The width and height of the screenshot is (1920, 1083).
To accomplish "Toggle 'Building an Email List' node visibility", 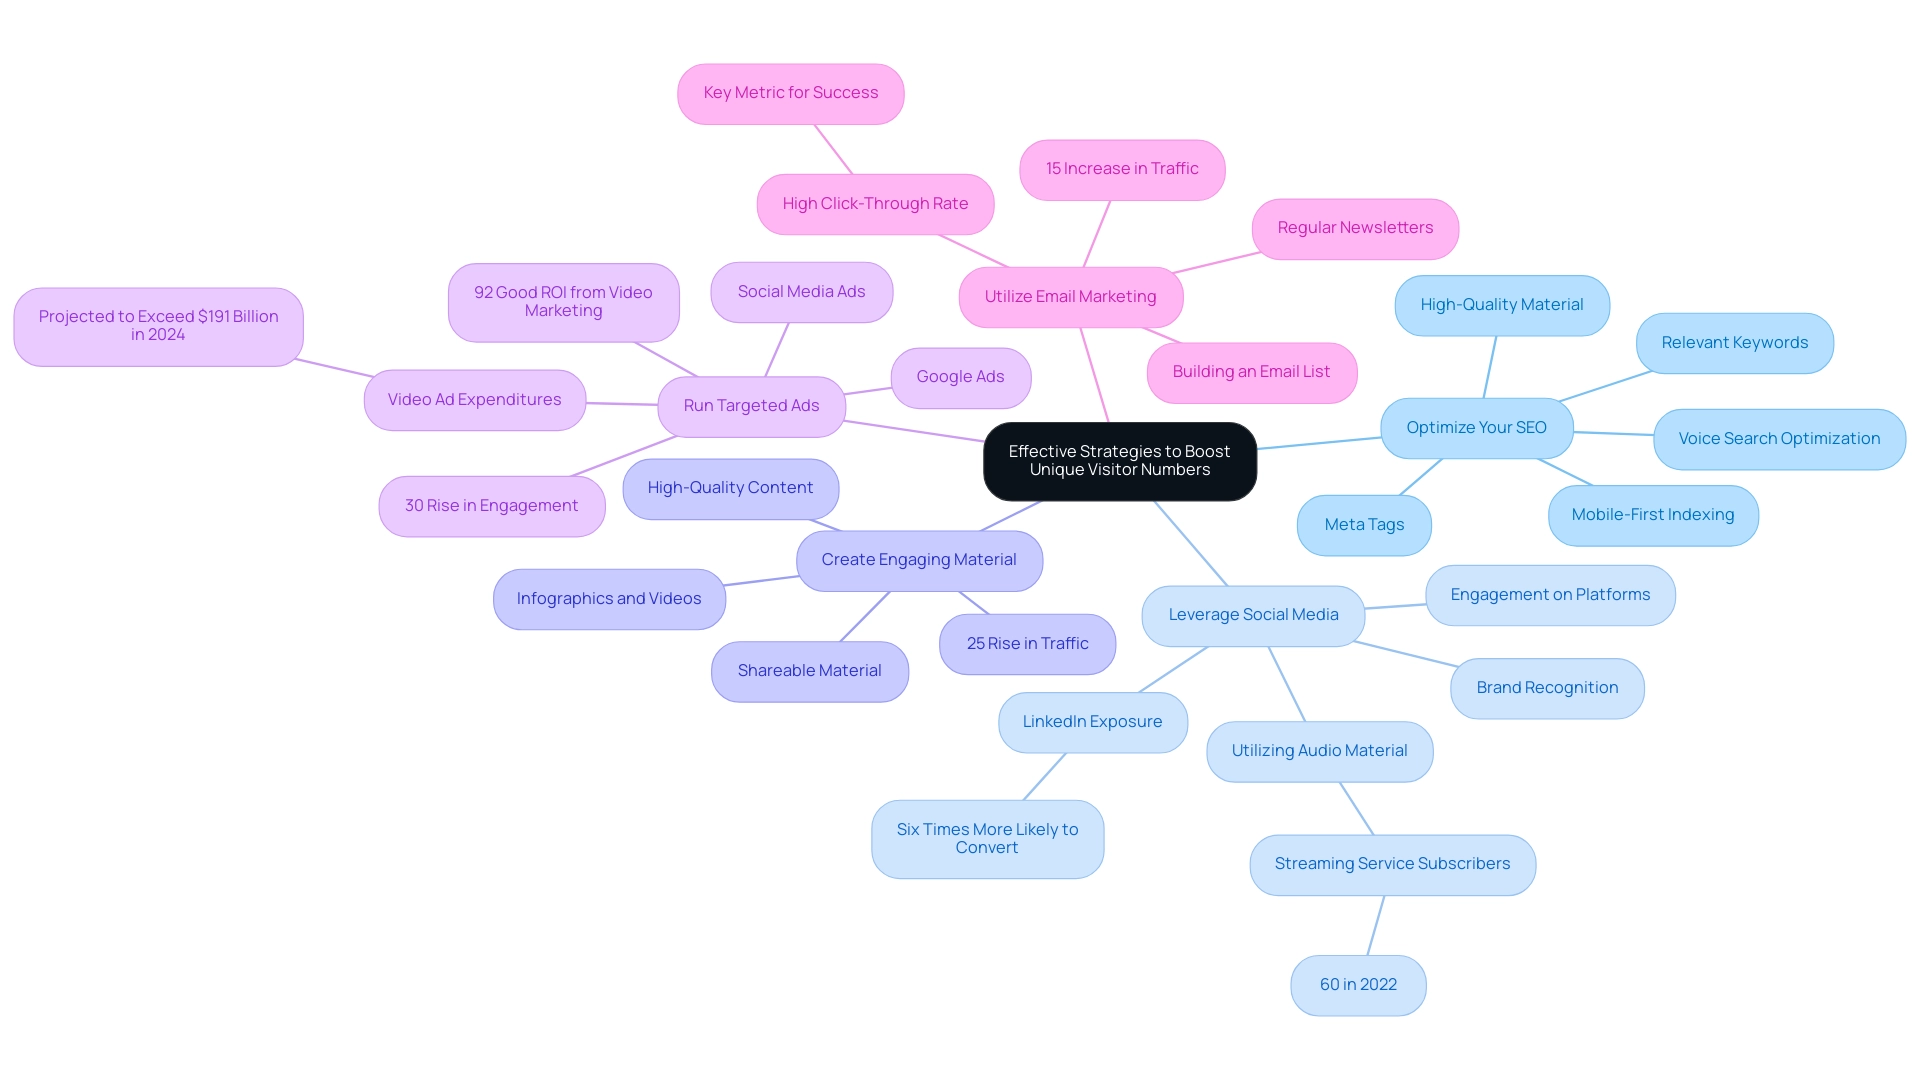I will pos(1251,372).
